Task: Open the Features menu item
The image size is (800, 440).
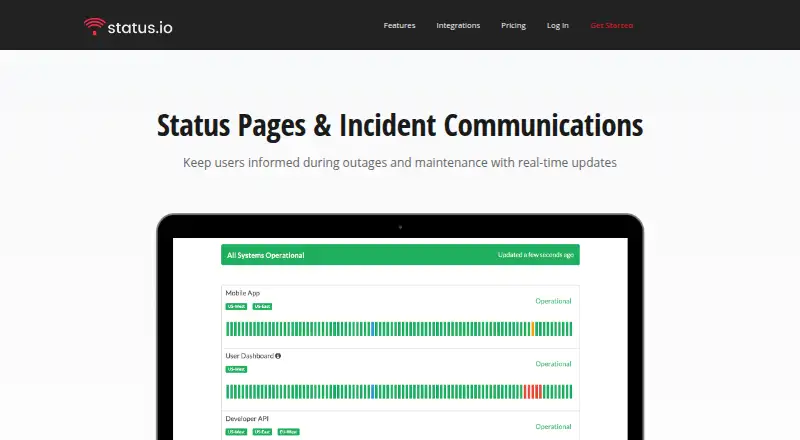Action: (399, 26)
